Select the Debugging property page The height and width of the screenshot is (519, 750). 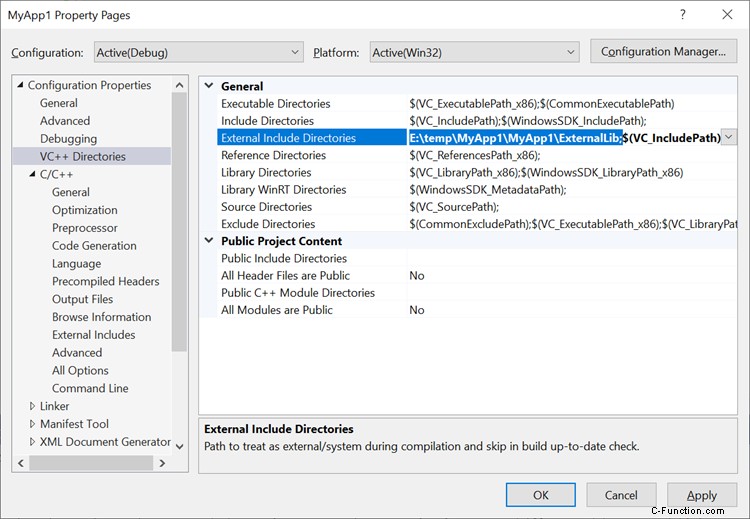tap(68, 139)
